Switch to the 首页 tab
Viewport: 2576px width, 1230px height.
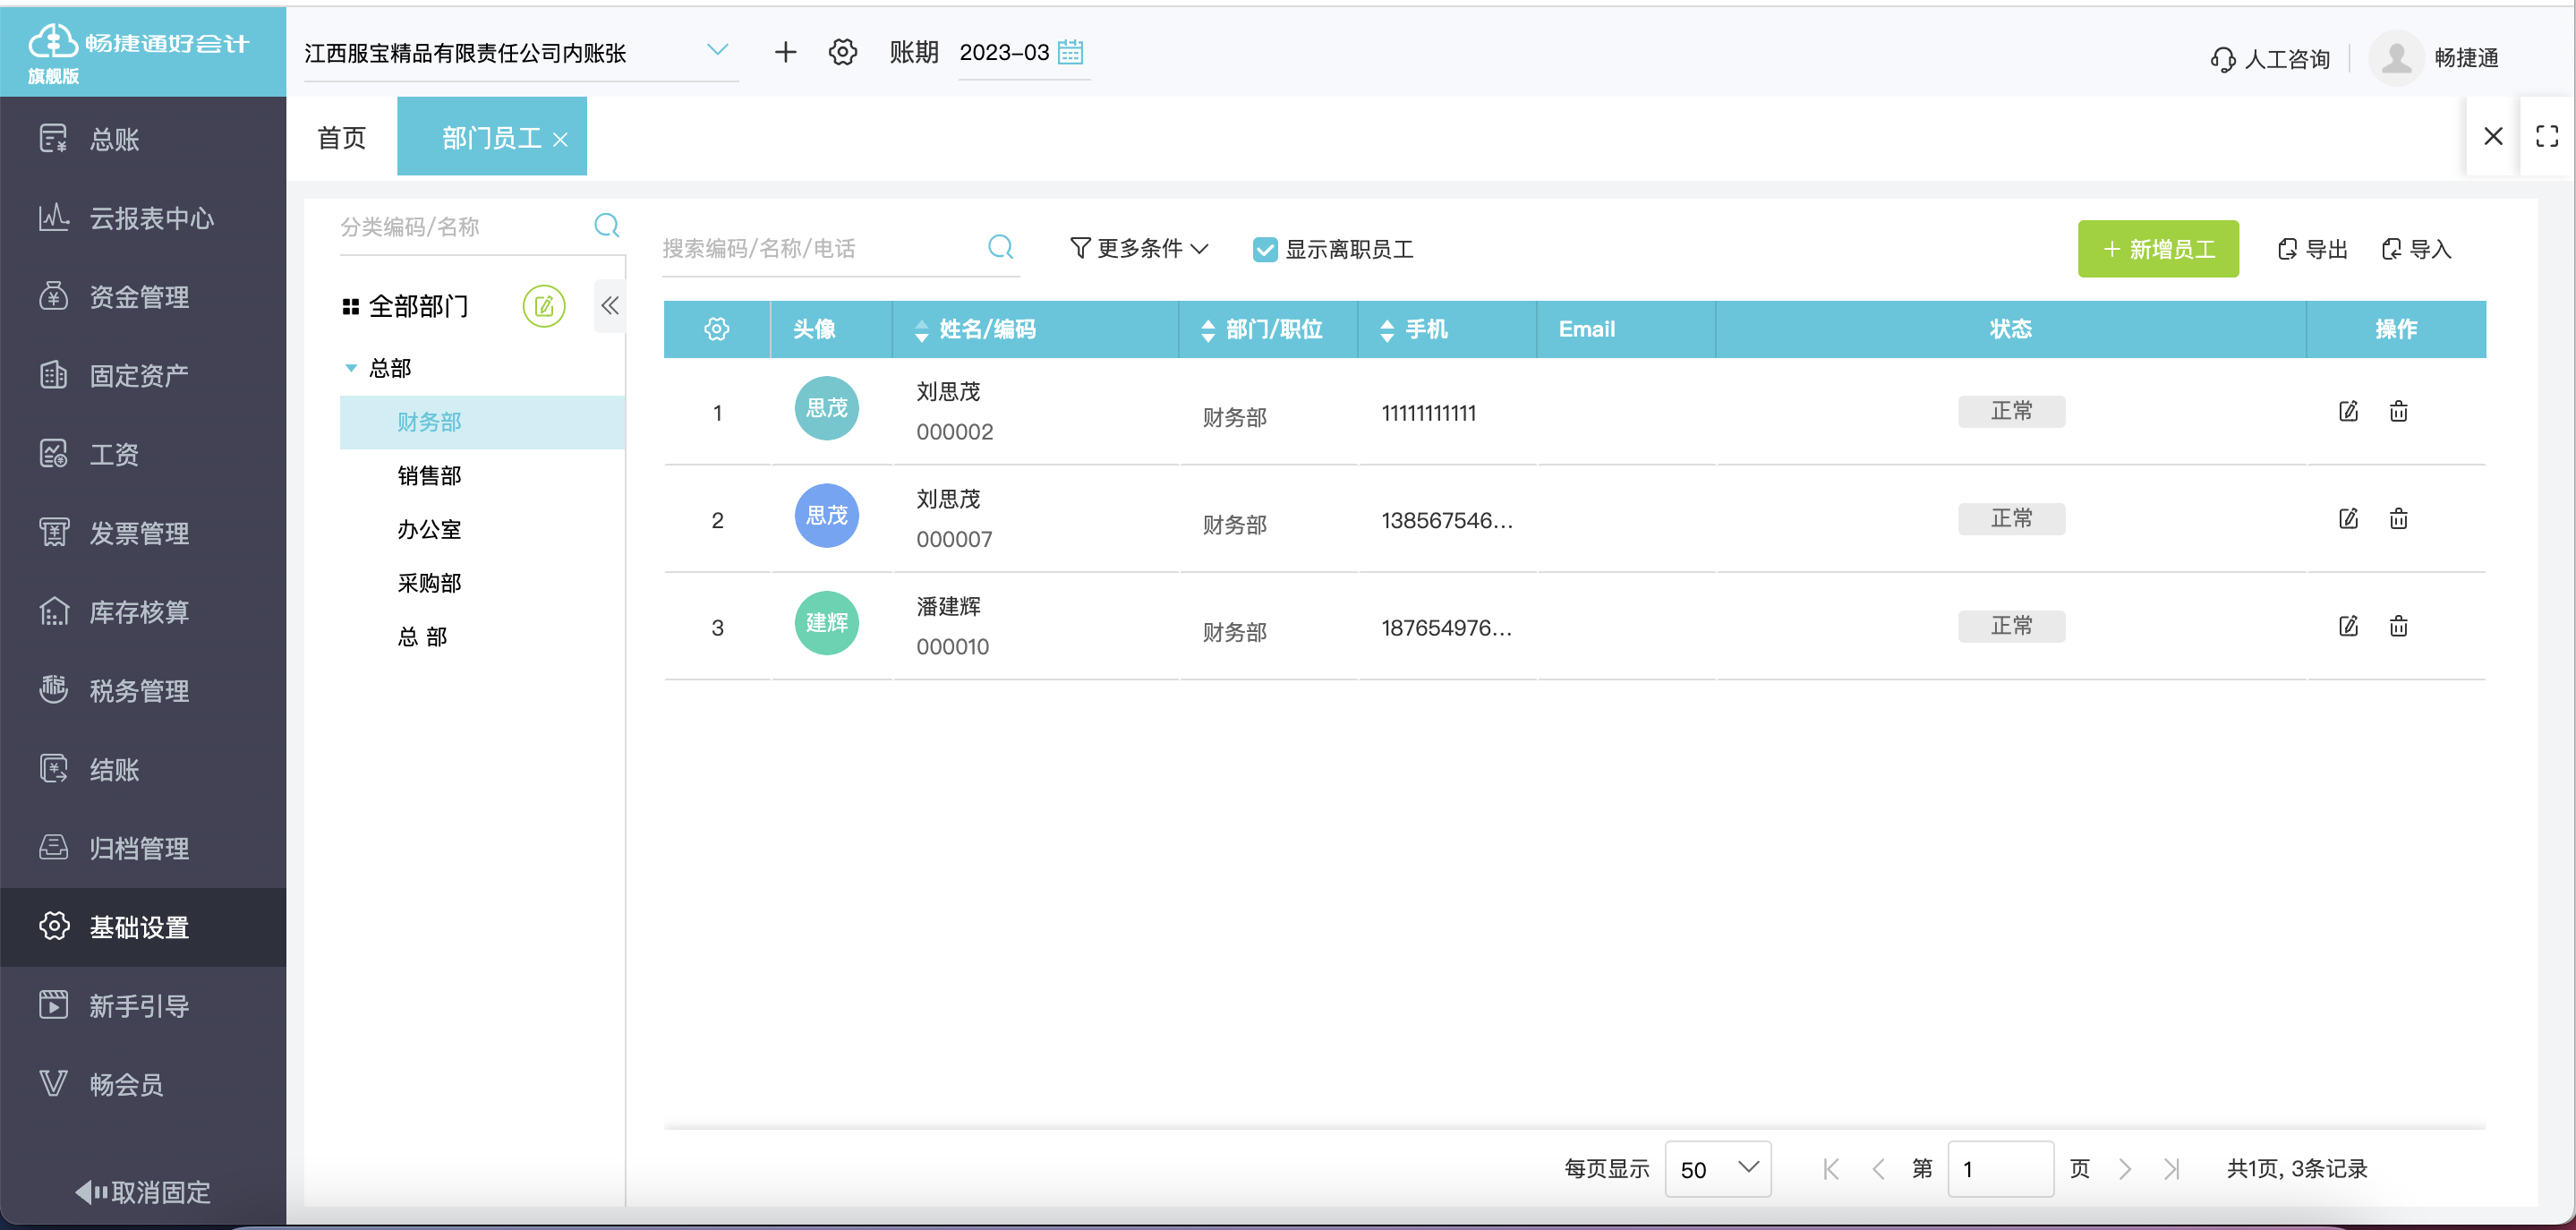[x=342, y=138]
